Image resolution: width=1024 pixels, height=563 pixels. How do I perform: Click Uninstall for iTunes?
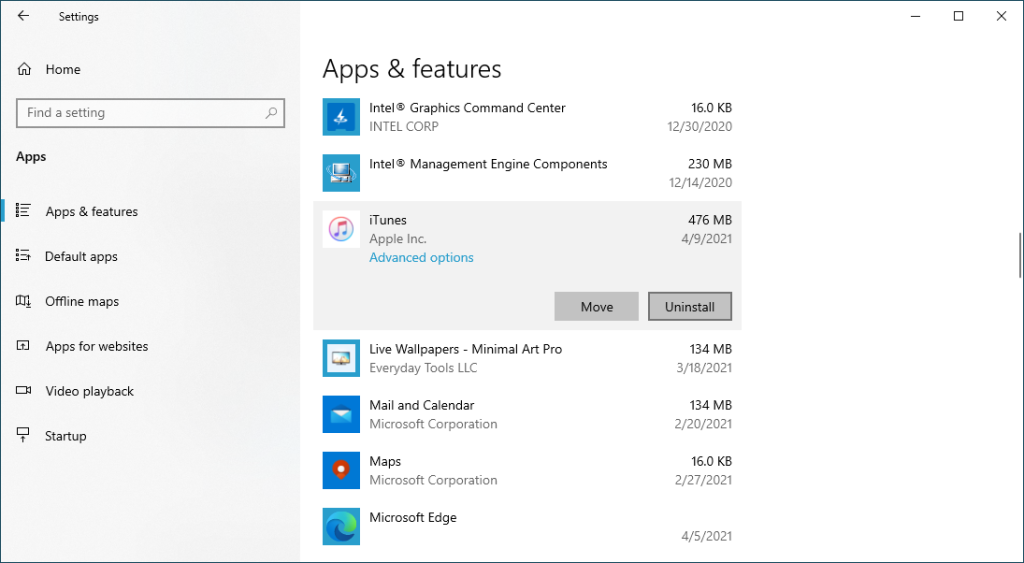click(x=690, y=306)
